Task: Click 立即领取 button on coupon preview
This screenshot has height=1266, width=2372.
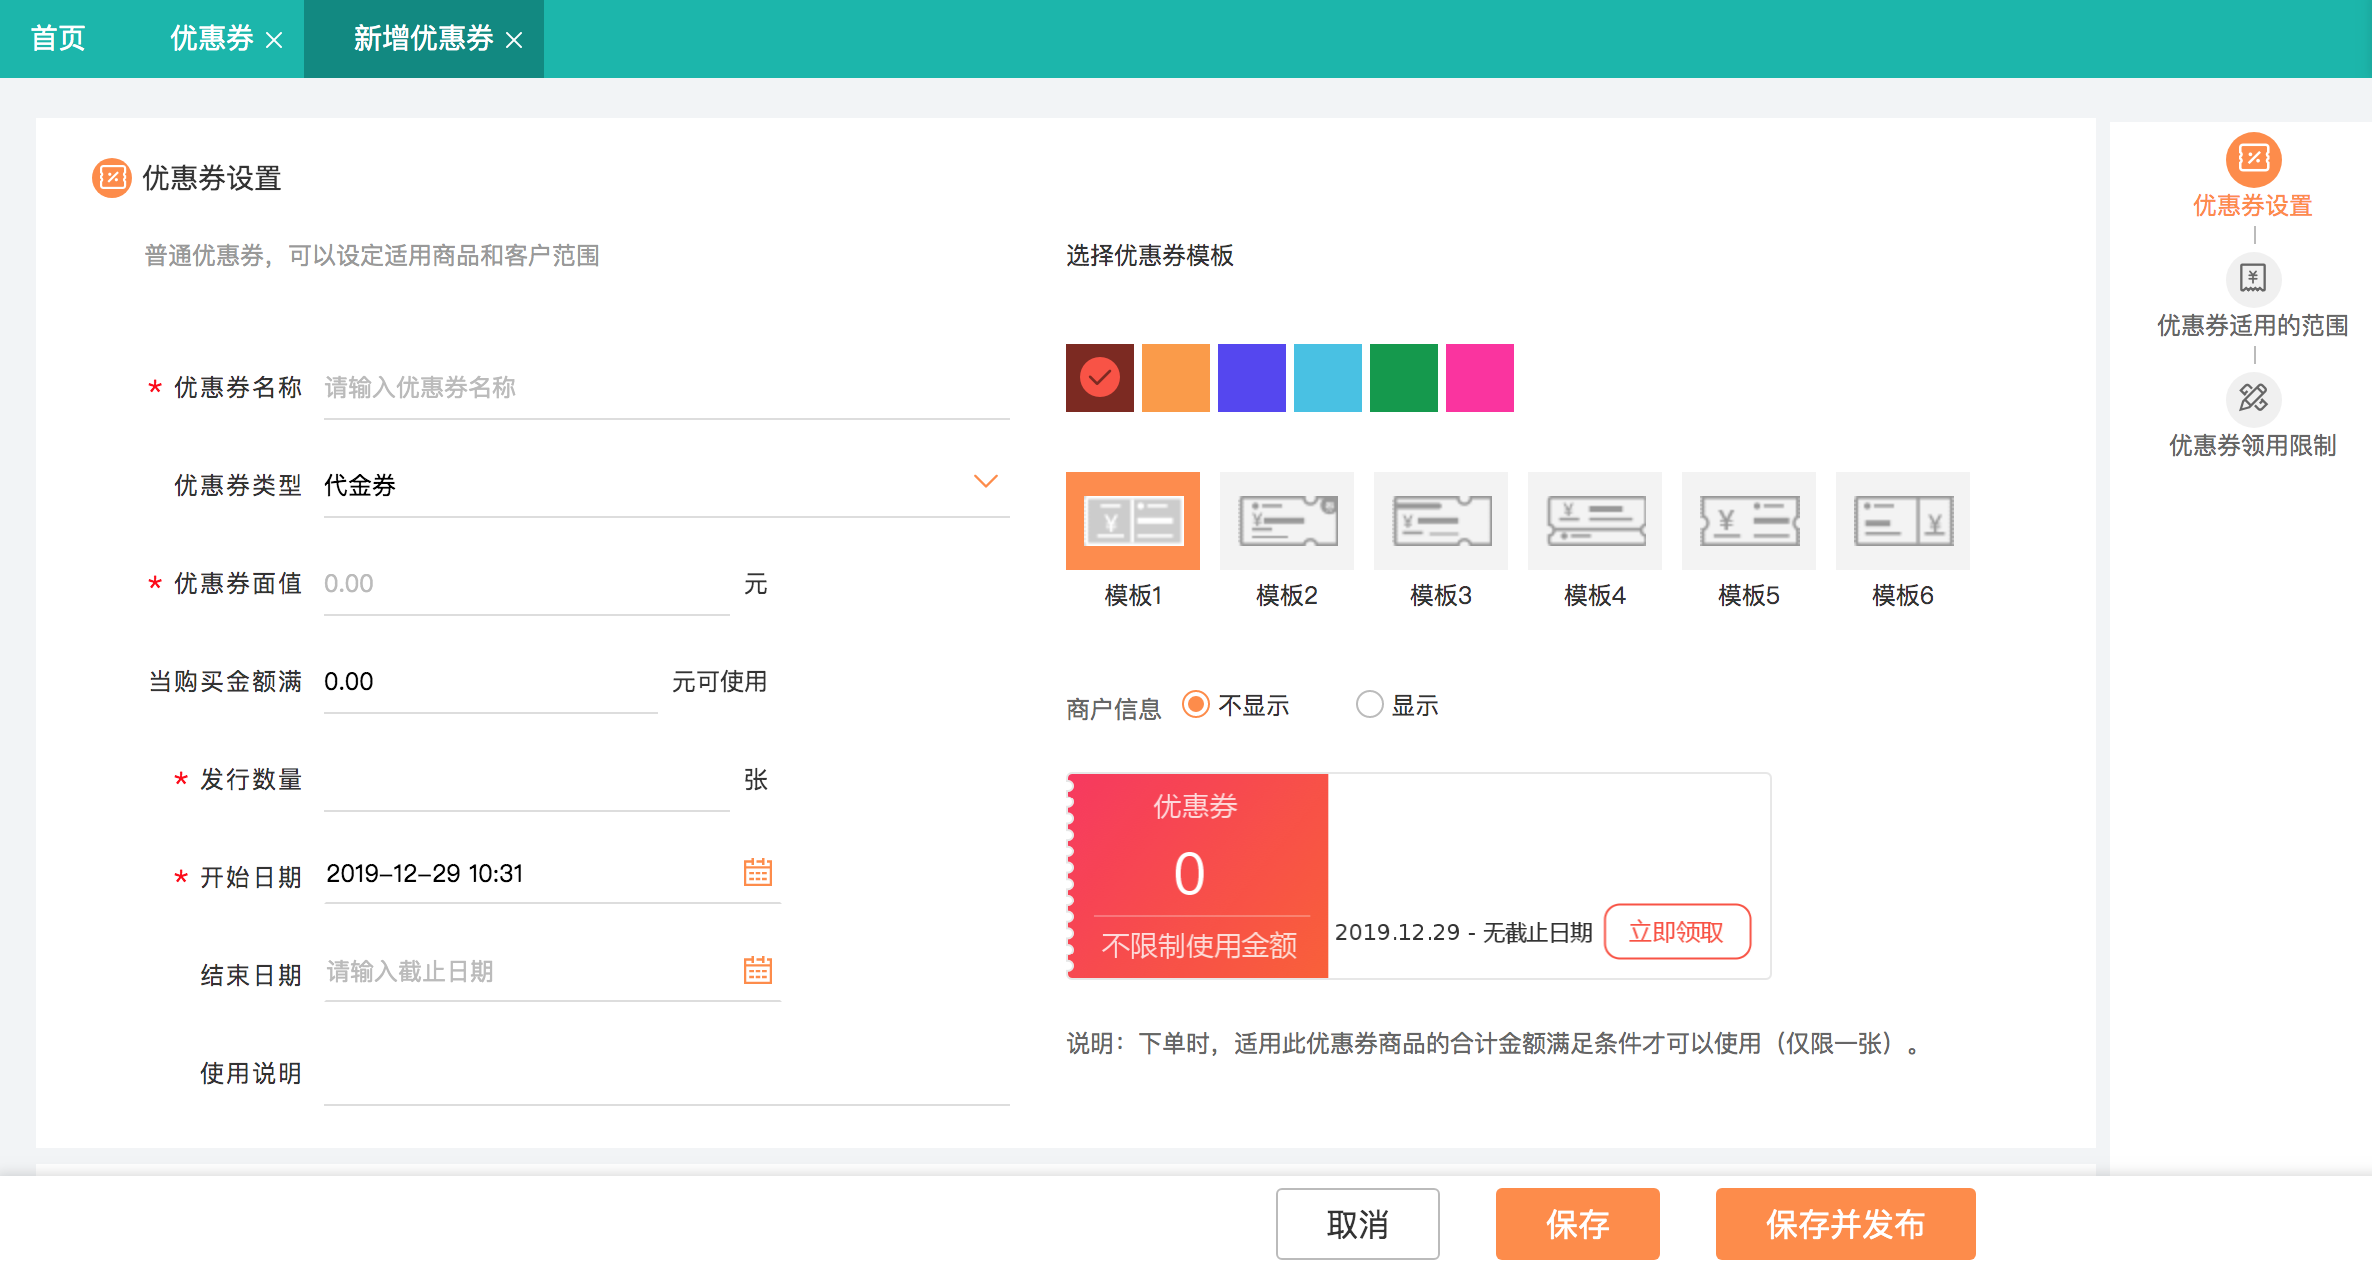Action: pyautogui.click(x=1675, y=930)
